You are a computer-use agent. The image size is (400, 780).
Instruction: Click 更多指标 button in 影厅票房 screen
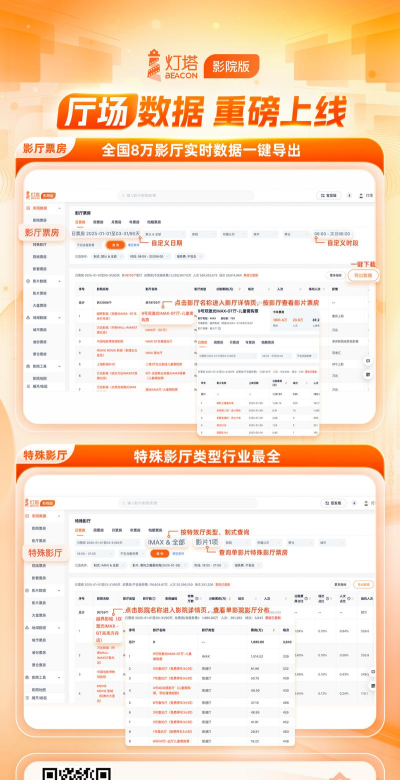(x=335, y=275)
